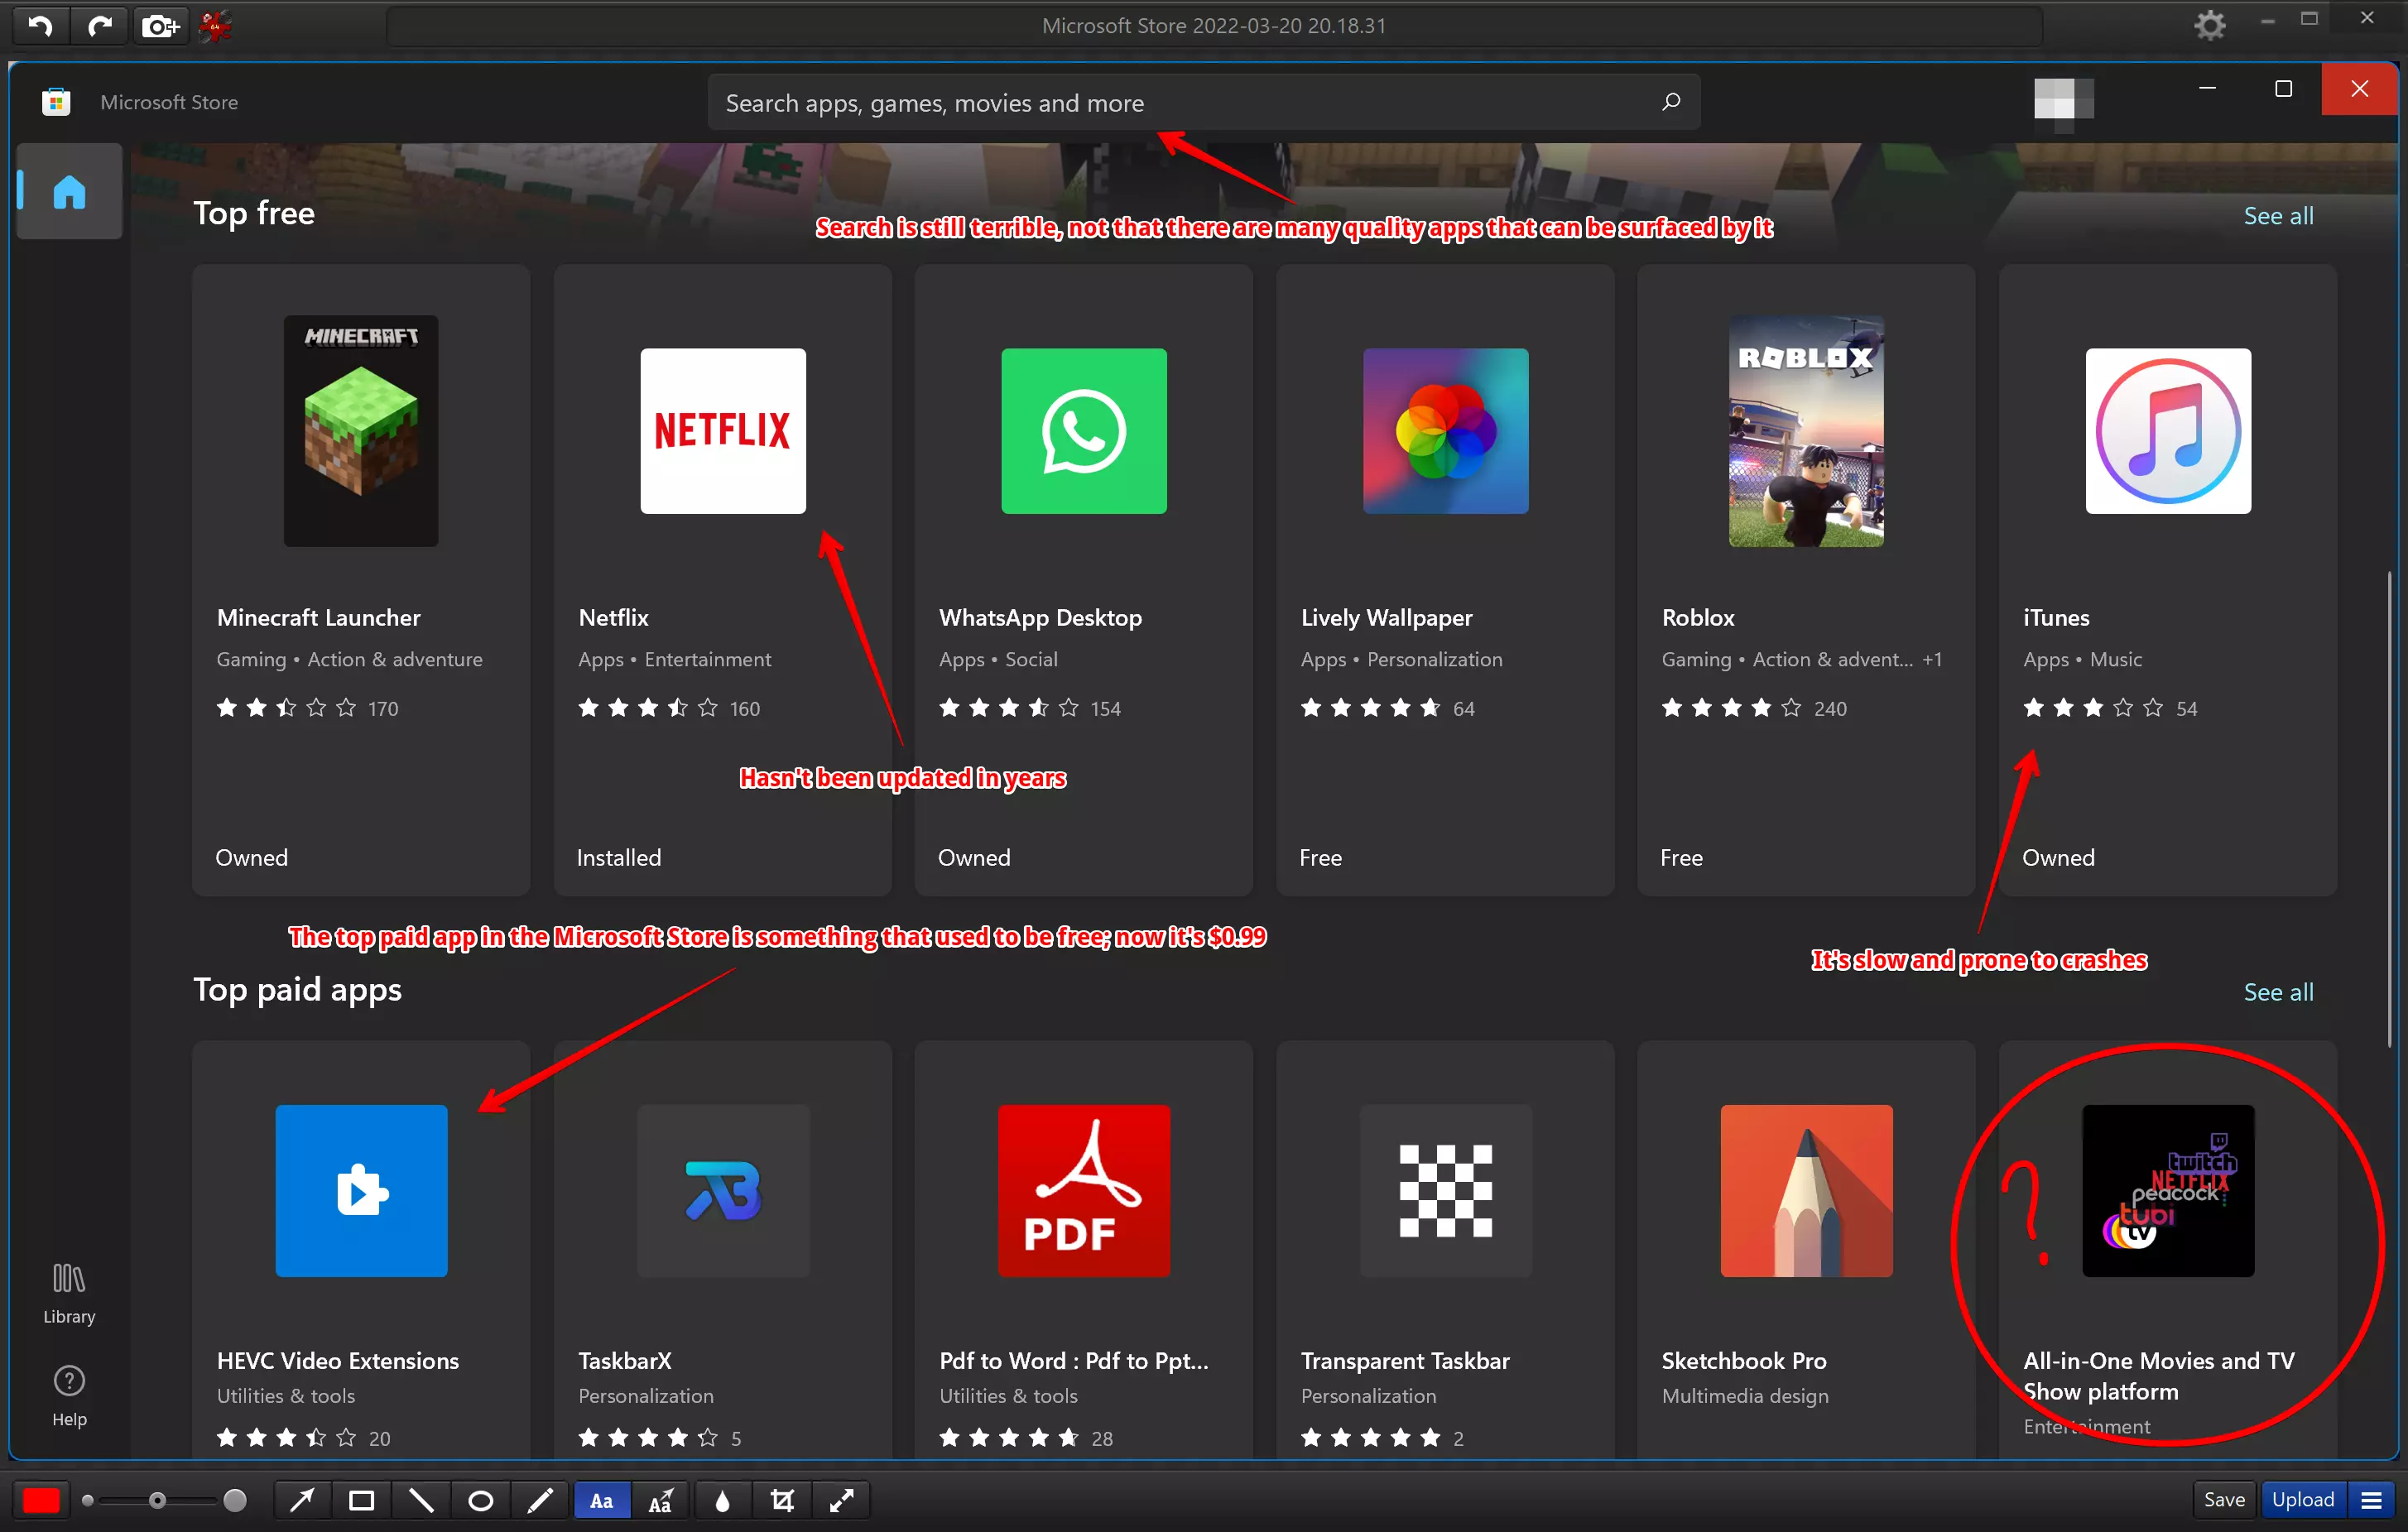Click the TaskbarX app icon
The image size is (2408, 1532).
tap(721, 1190)
